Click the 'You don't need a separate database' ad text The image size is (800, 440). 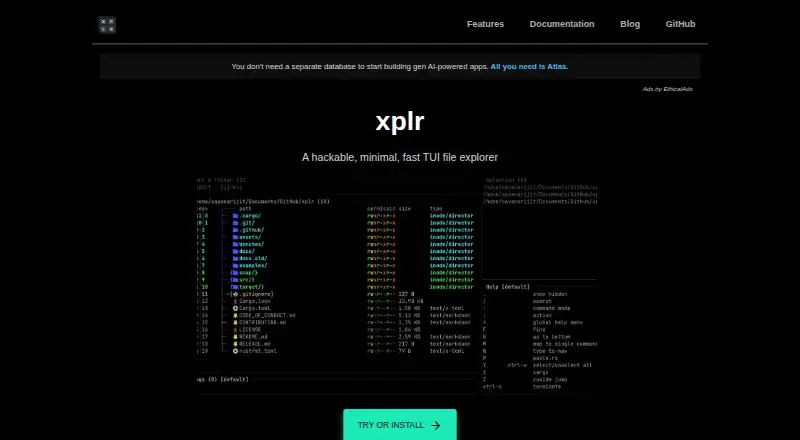tap(360, 66)
